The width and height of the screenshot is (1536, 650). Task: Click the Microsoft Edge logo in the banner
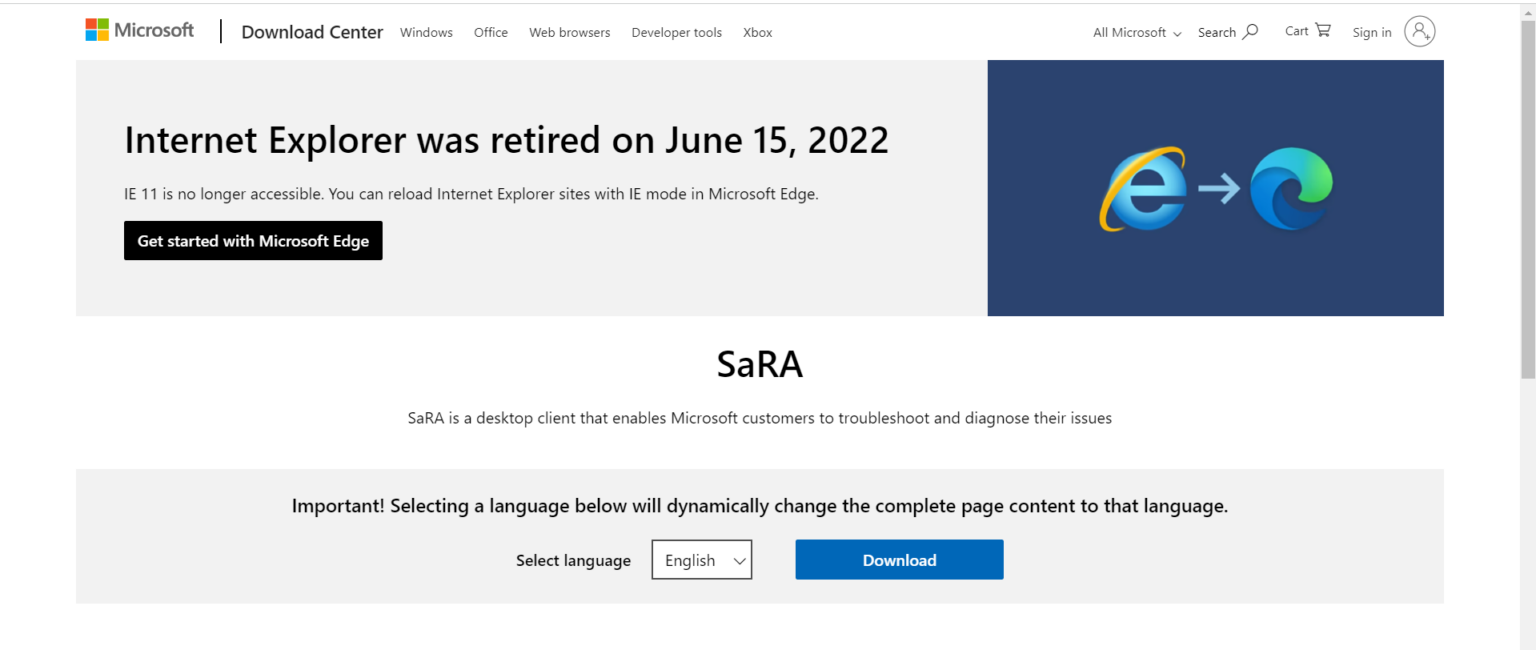click(x=1291, y=189)
